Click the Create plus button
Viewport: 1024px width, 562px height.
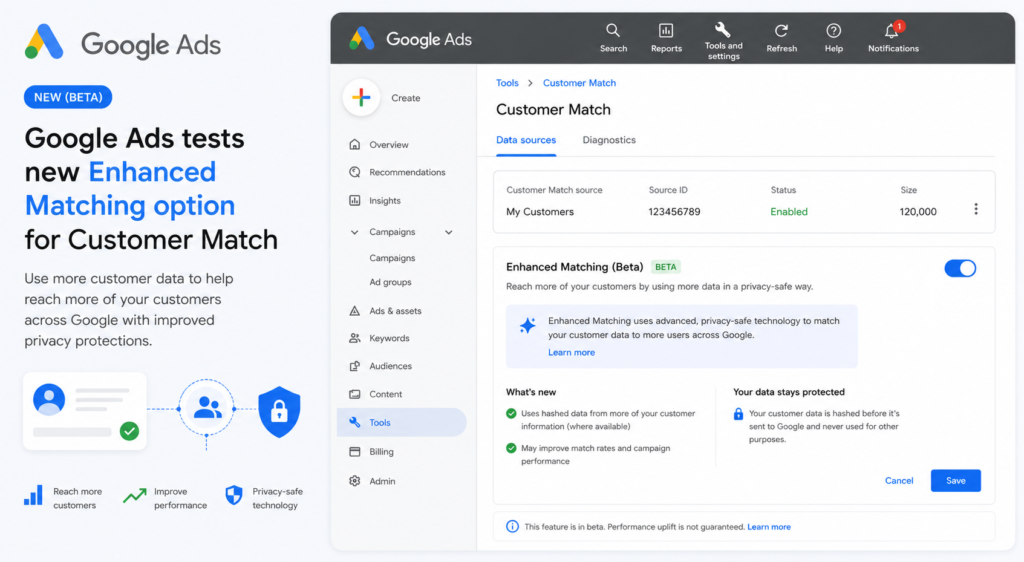point(361,98)
